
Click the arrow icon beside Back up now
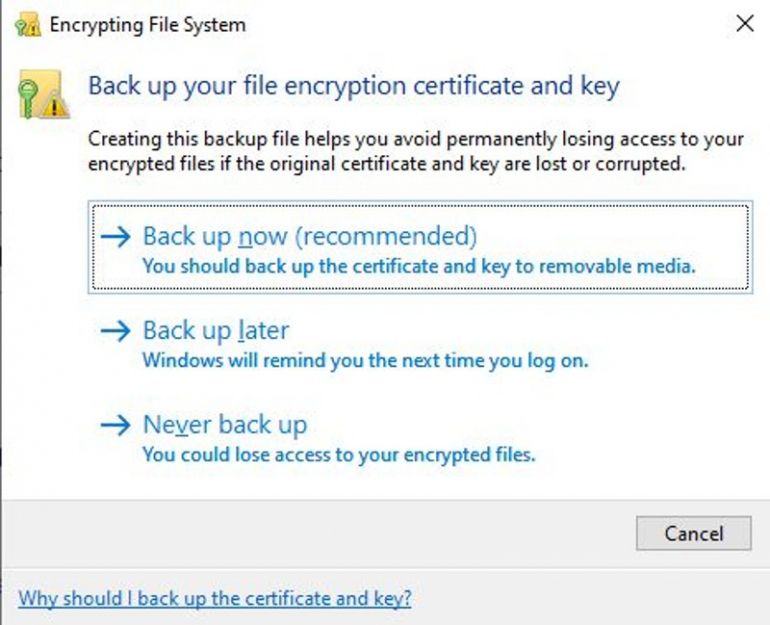click(117, 237)
